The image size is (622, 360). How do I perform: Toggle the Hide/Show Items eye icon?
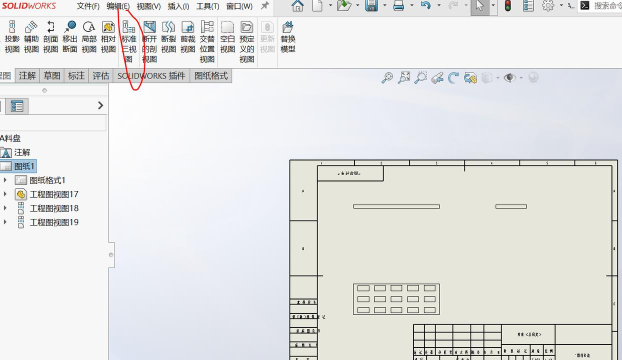tap(509, 77)
